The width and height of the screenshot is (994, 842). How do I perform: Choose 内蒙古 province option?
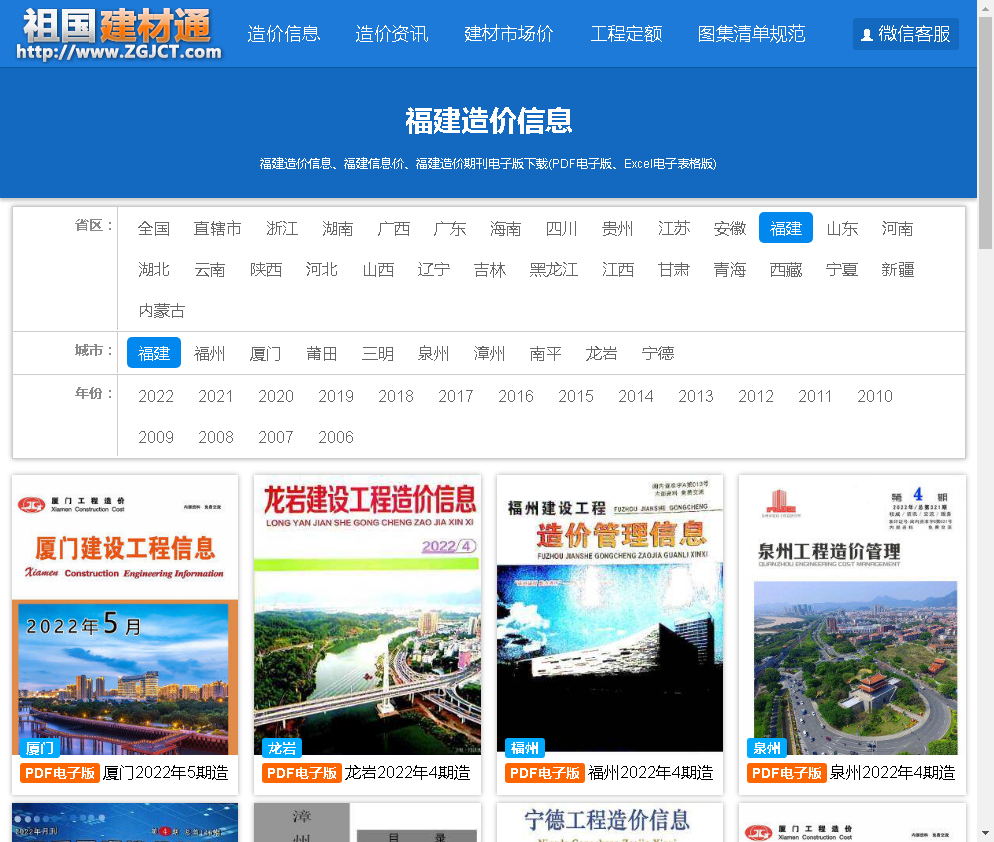tap(162, 310)
